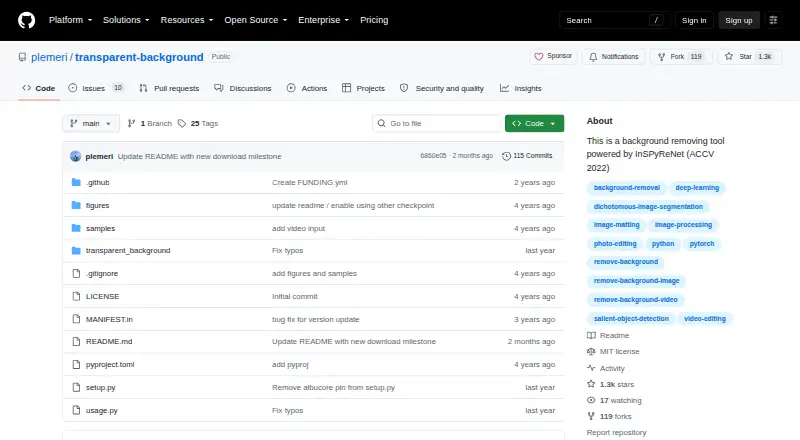Select the background-removal topic tag
The image size is (800, 440).
pos(627,188)
